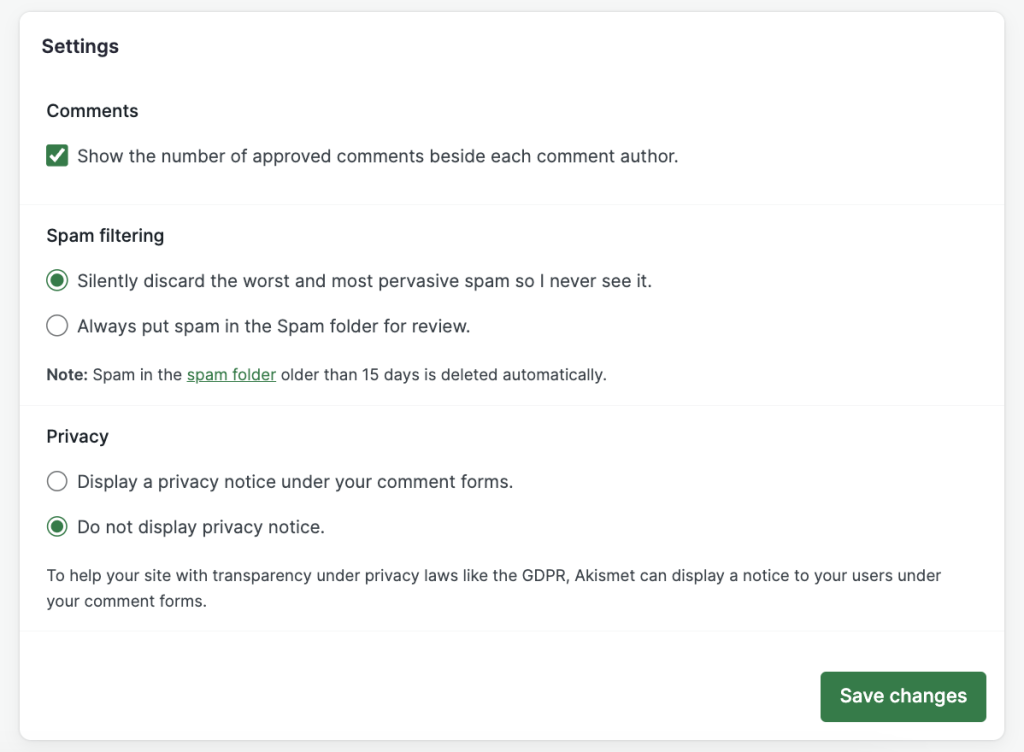Click the Comments section heading

[x=92, y=111]
